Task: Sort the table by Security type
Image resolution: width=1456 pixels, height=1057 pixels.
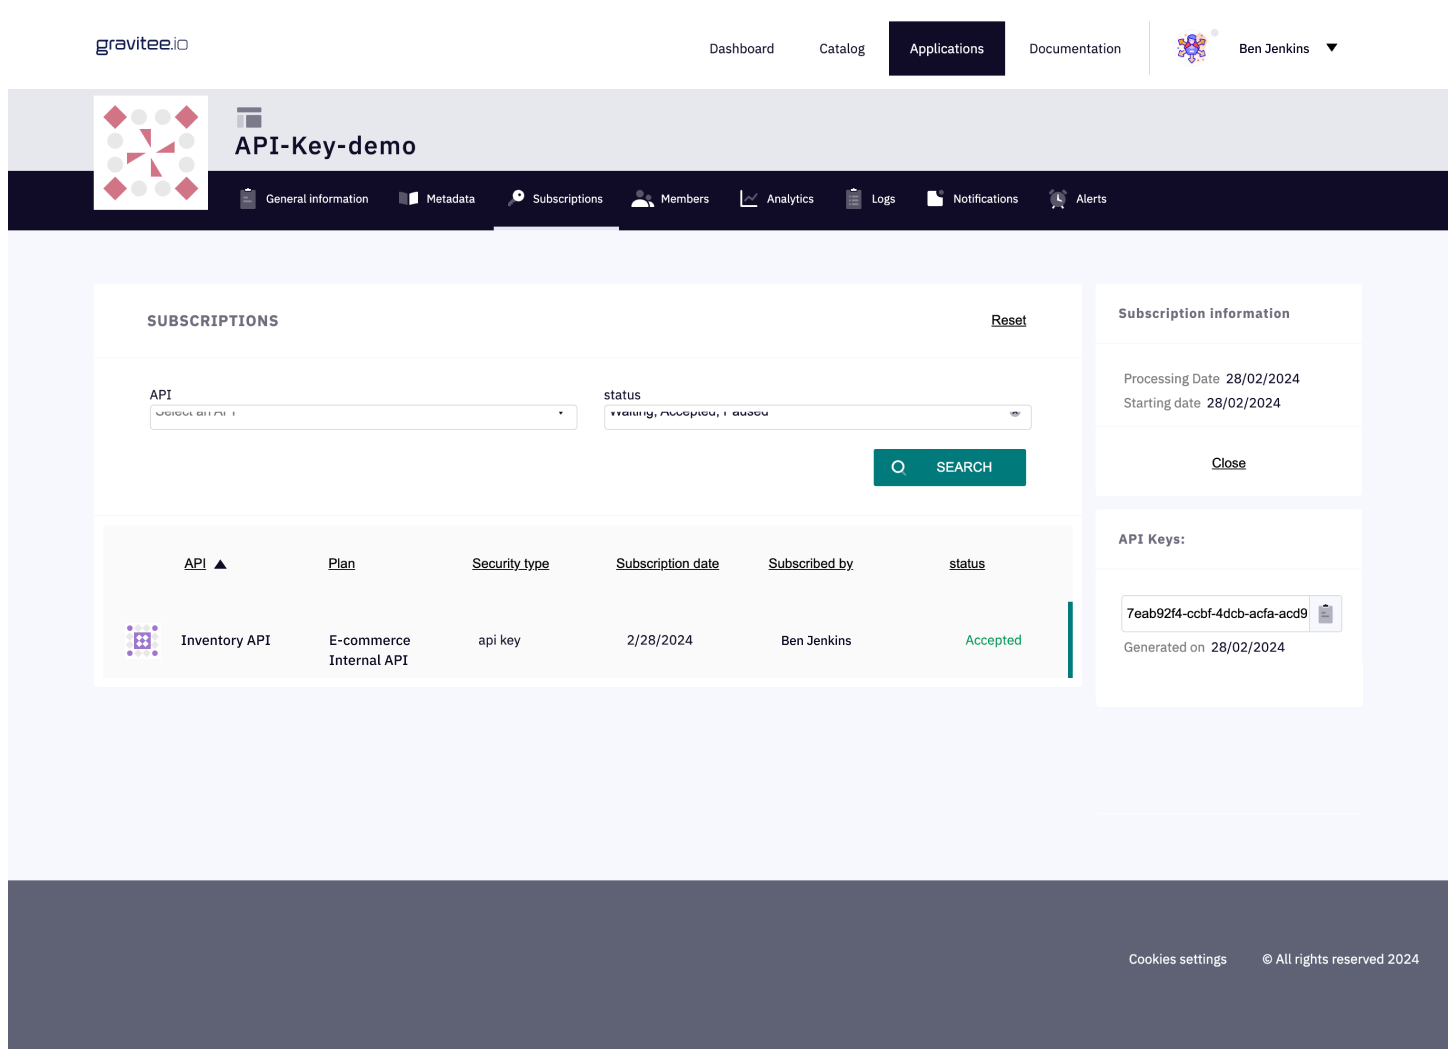Action: [510, 563]
